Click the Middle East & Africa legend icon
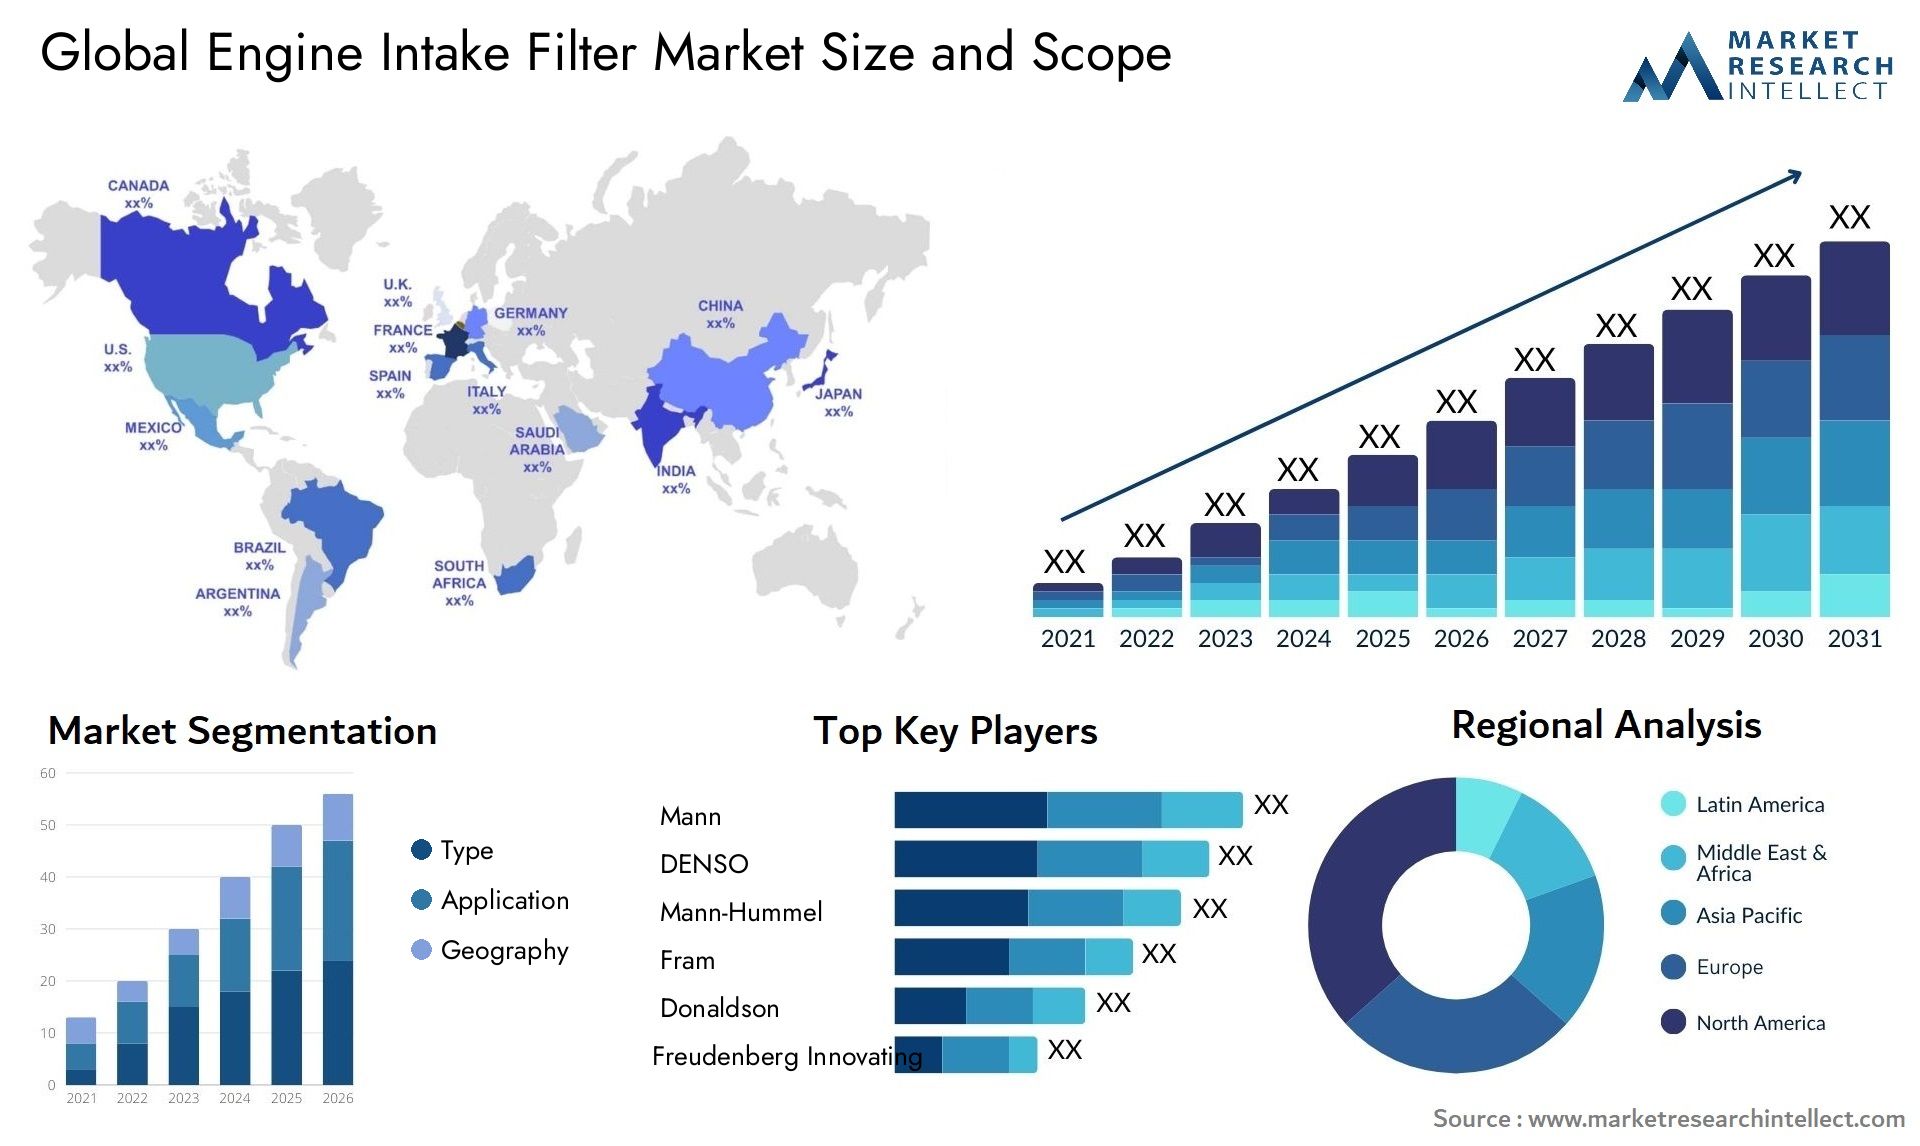Screen dimensions: 1920x1146 tap(1666, 862)
